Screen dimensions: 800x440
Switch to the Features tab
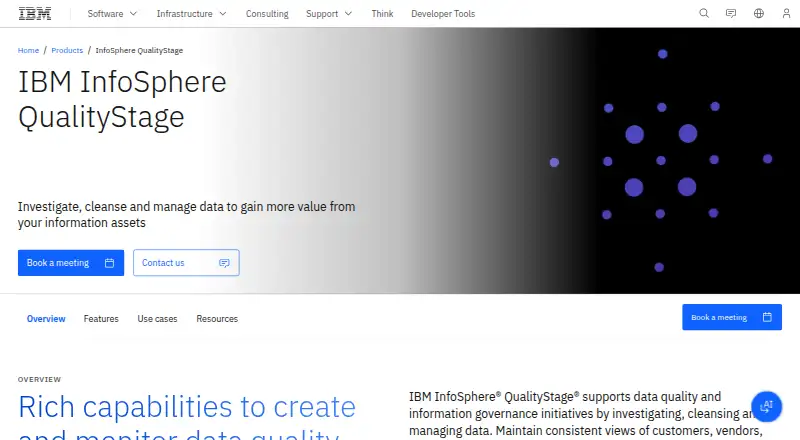point(101,319)
